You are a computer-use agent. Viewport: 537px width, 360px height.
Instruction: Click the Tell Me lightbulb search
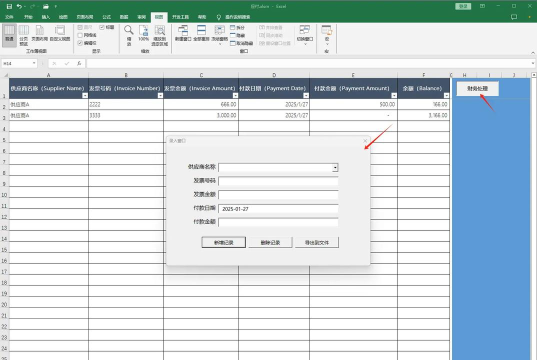pyautogui.click(x=219, y=17)
